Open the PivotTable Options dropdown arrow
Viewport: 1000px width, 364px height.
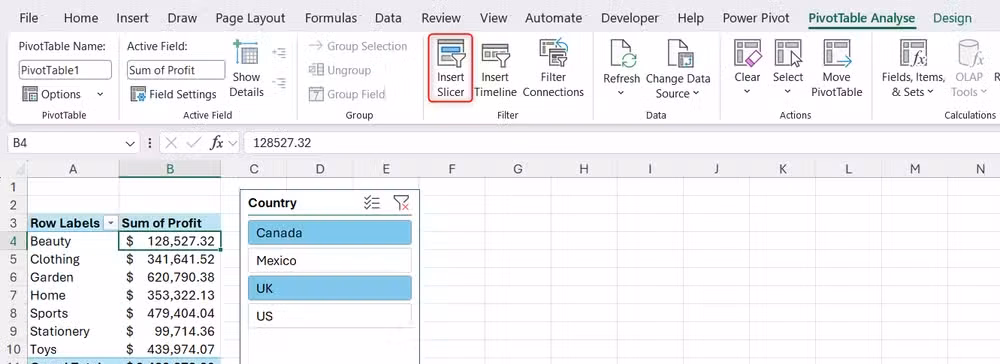point(100,94)
